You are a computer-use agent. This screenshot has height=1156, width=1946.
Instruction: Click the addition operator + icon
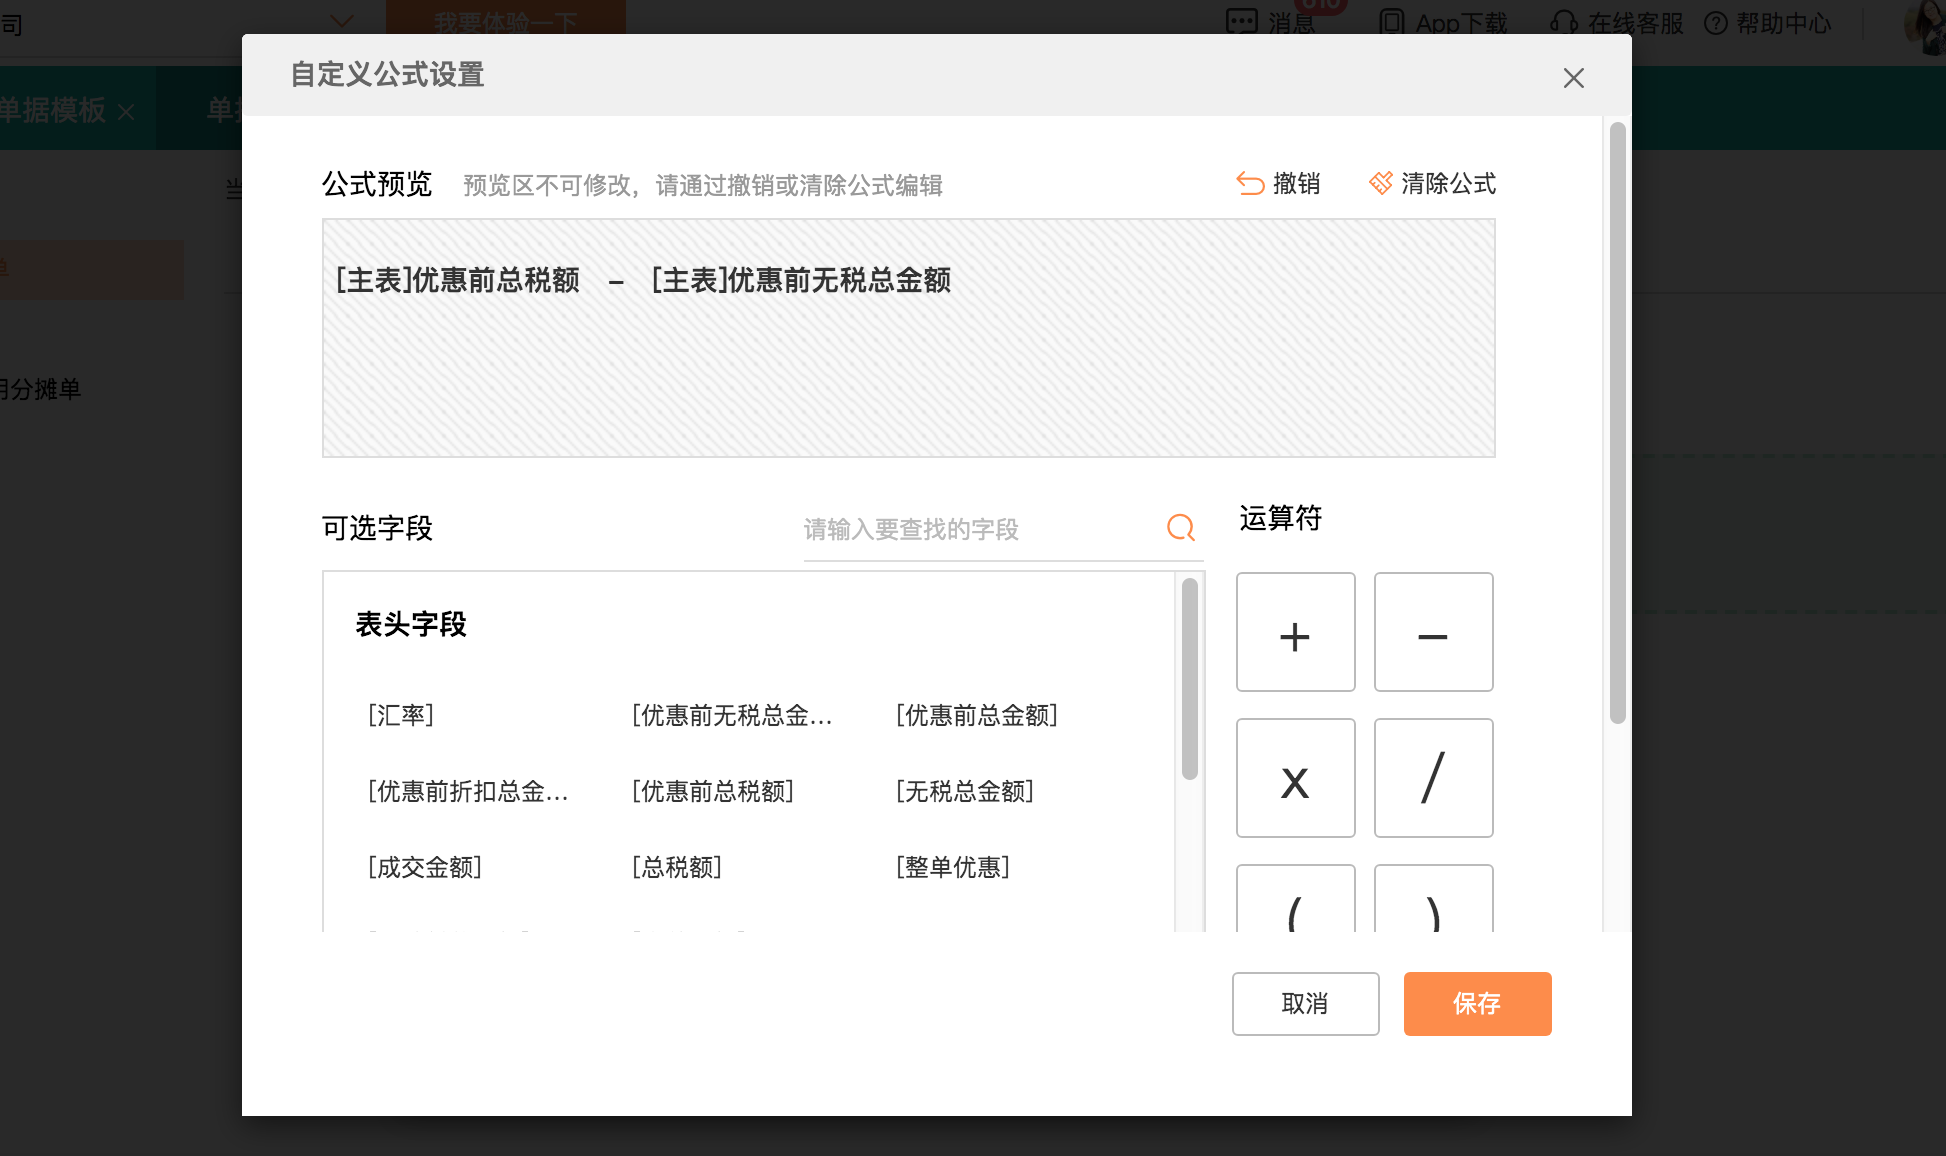[1295, 632]
